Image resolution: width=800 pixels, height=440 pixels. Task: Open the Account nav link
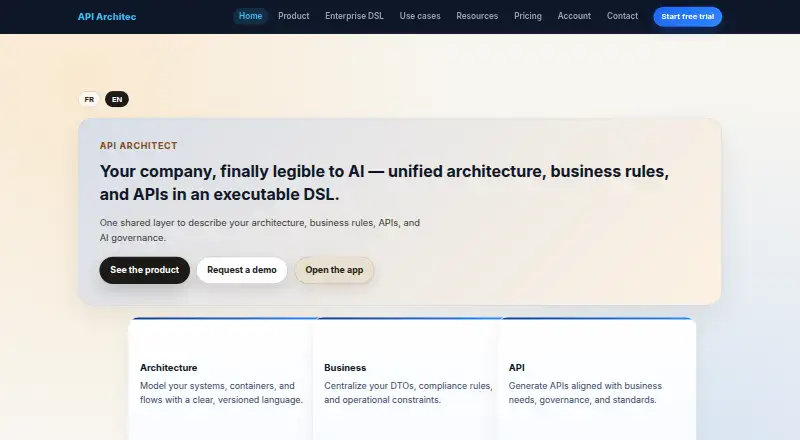click(x=574, y=16)
